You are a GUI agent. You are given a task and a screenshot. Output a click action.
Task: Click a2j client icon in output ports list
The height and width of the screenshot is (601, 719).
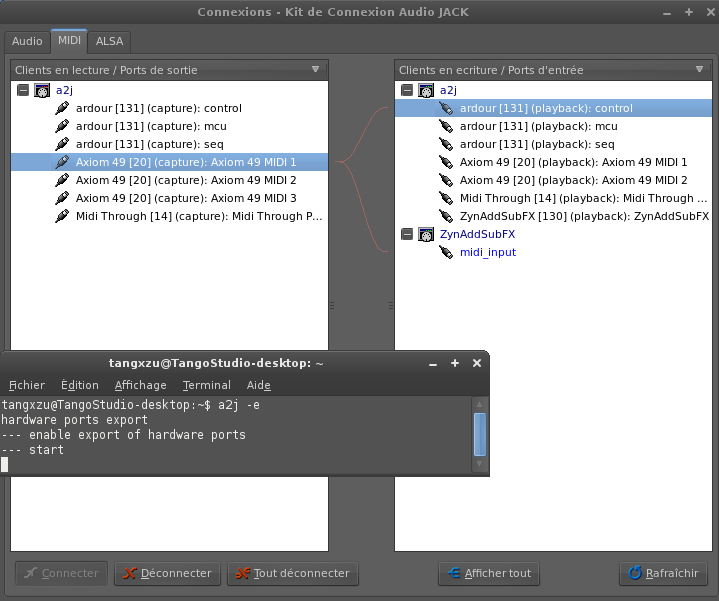[x=42, y=90]
